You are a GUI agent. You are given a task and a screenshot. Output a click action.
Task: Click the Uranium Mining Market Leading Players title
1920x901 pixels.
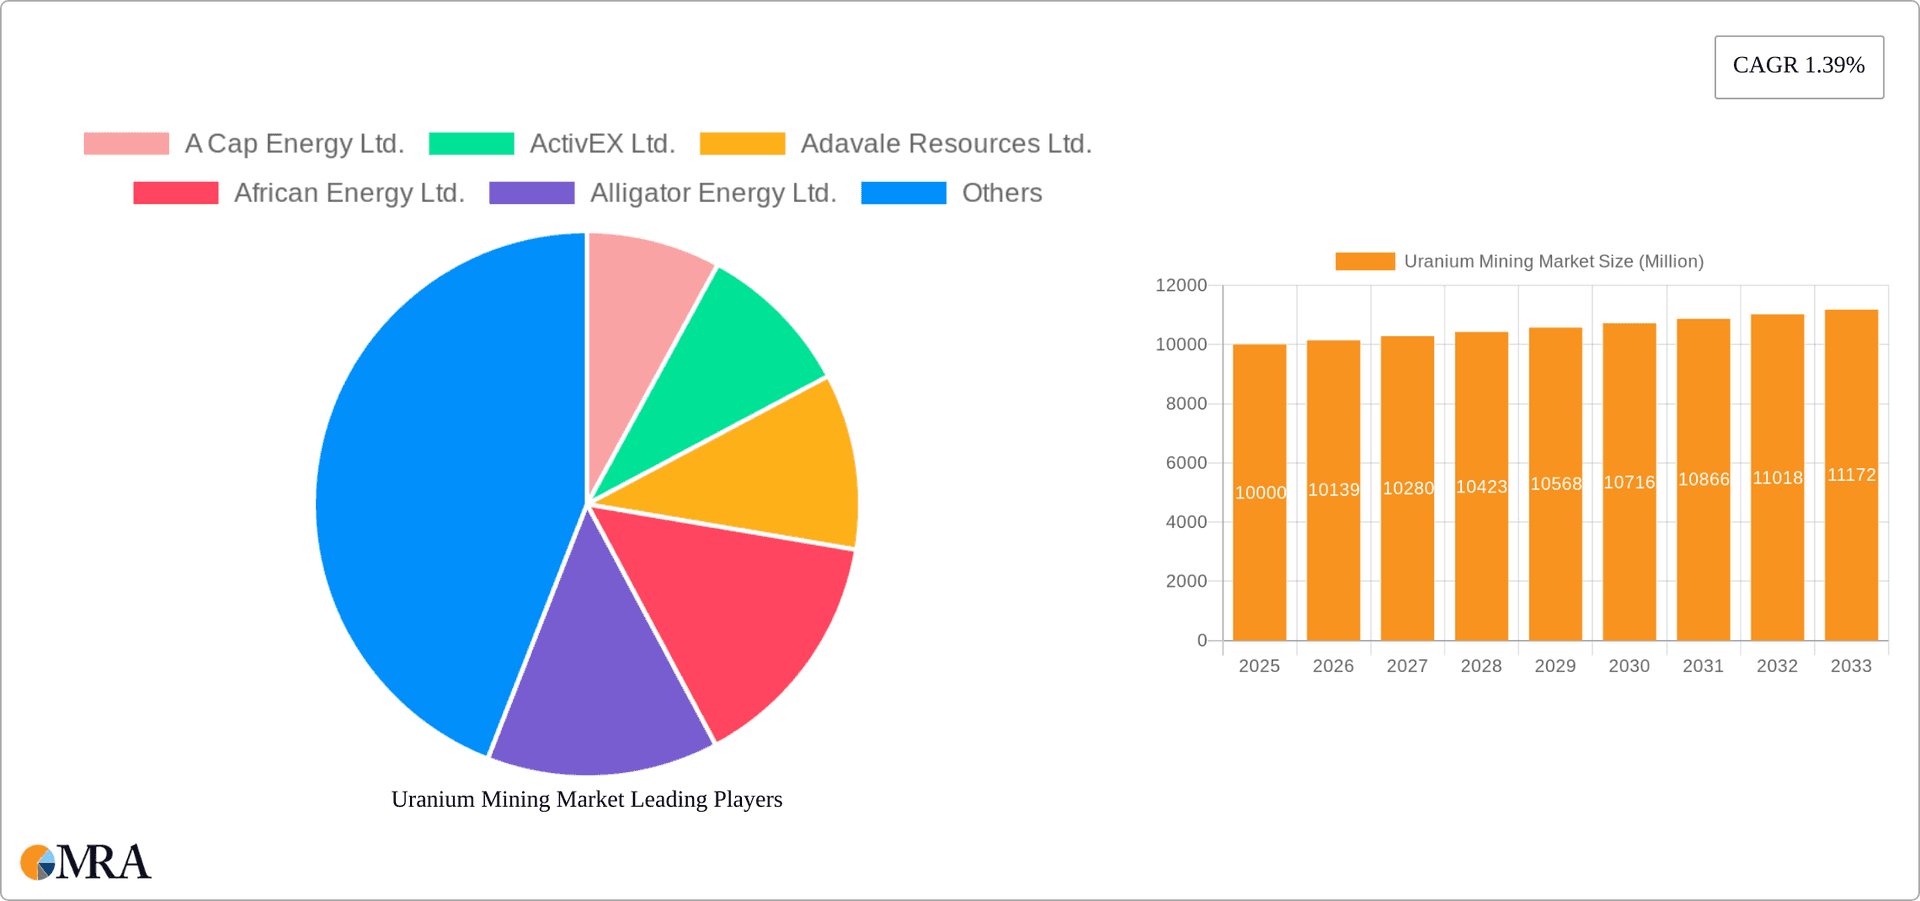click(x=586, y=799)
